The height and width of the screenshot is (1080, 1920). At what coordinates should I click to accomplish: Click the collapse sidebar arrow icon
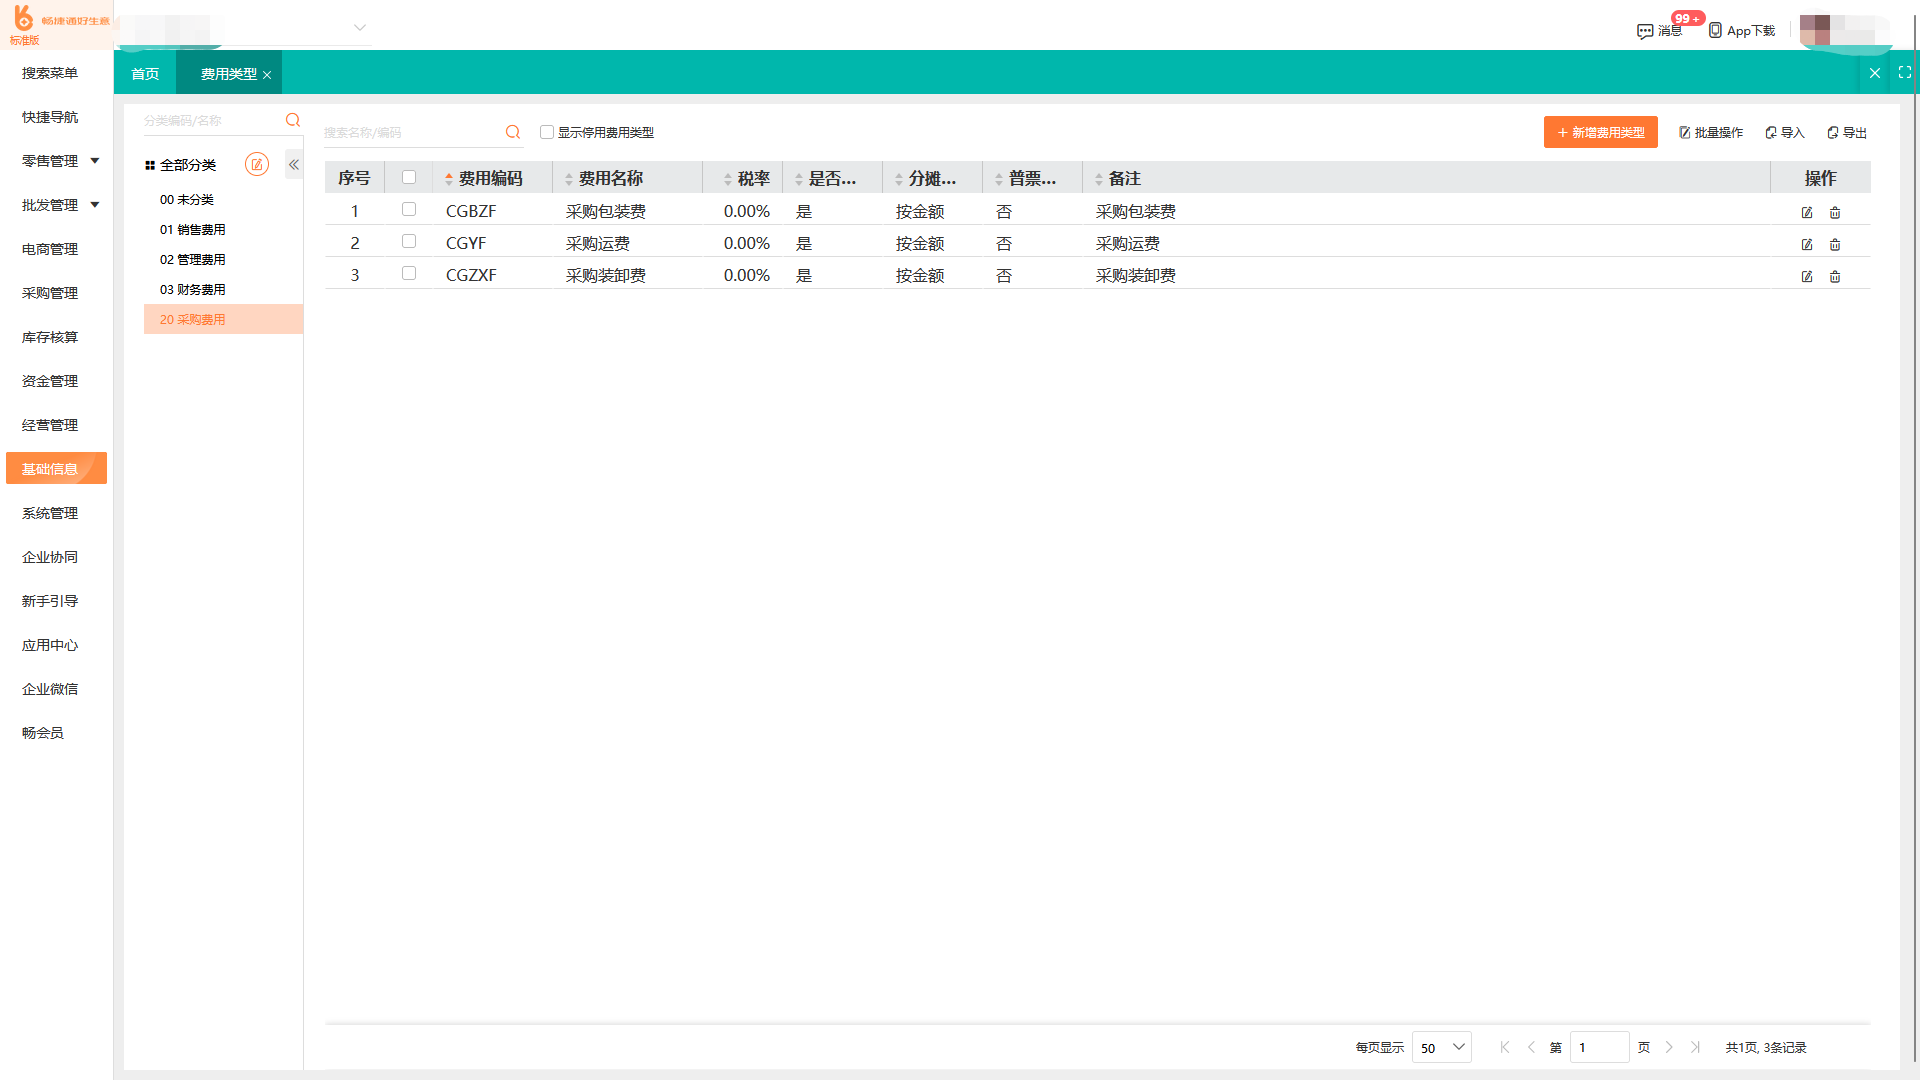[293, 164]
